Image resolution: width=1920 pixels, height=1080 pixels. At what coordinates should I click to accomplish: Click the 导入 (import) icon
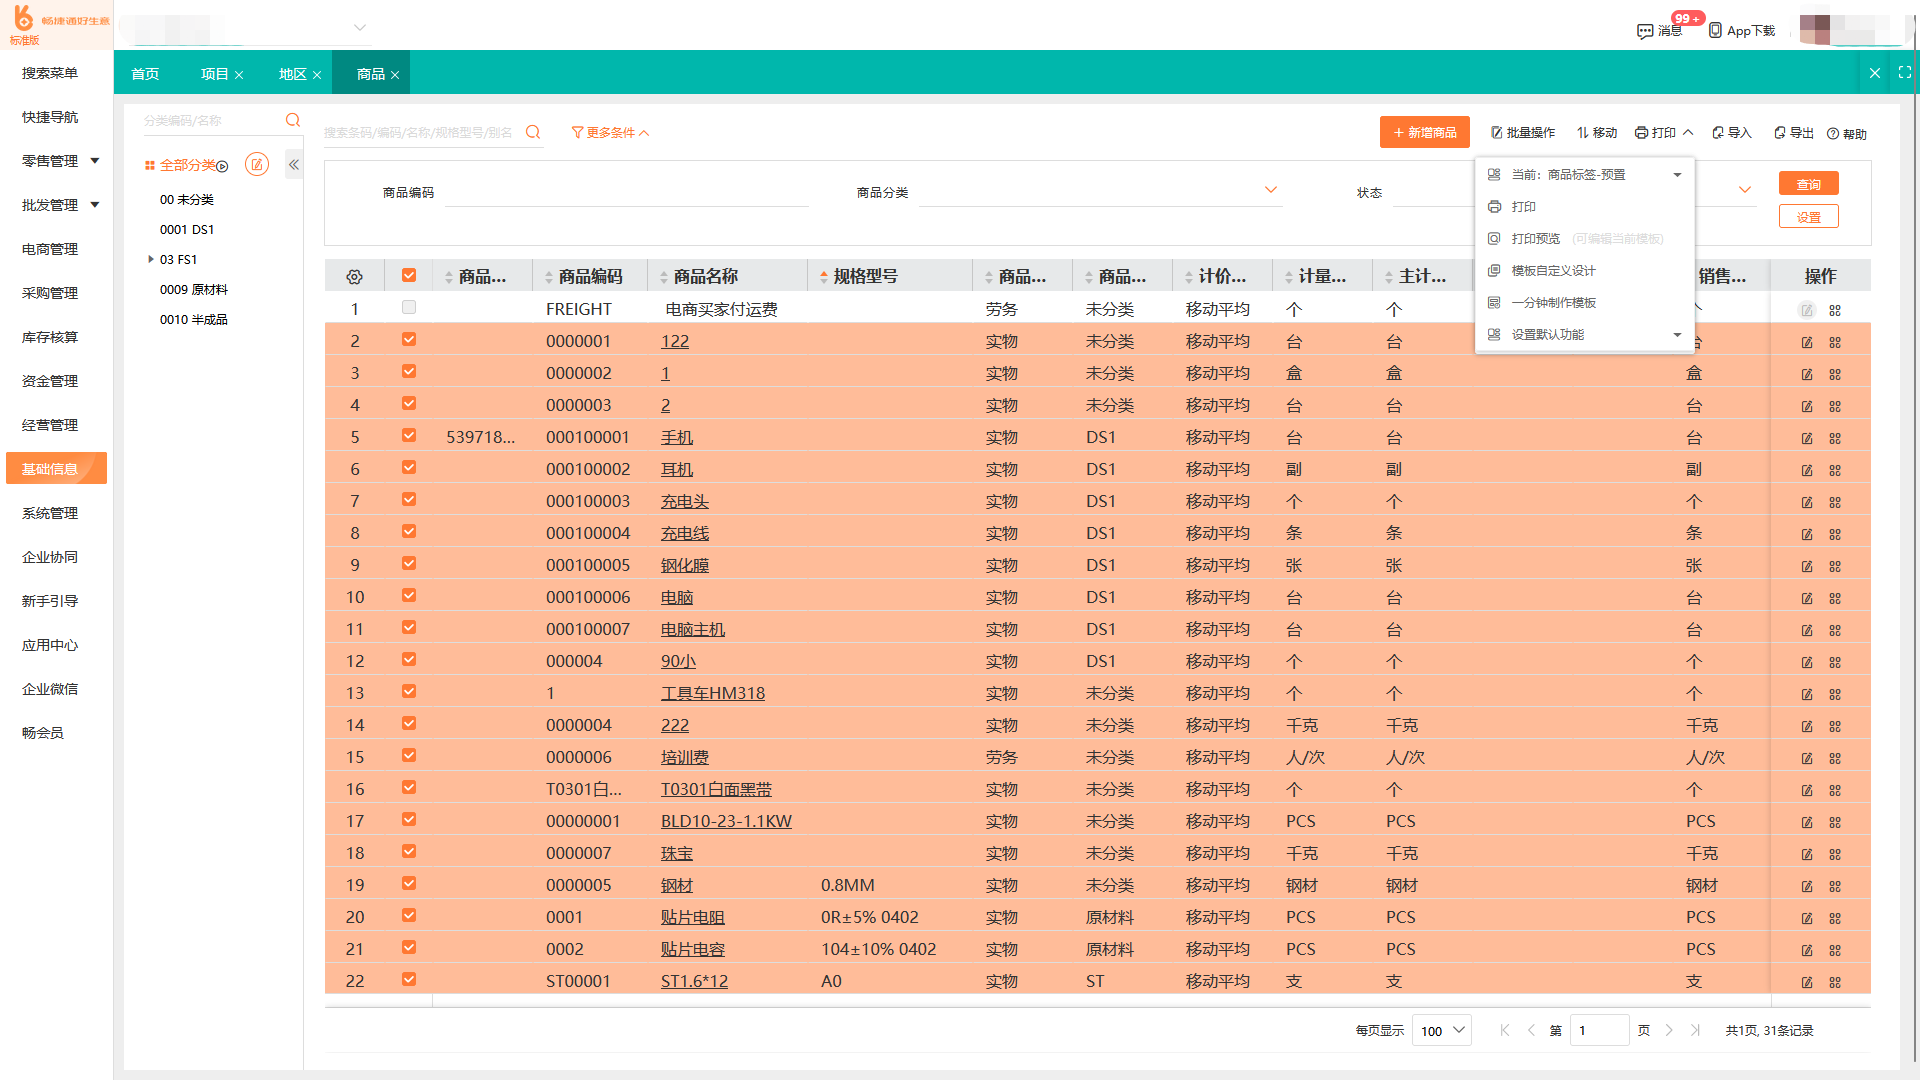pyautogui.click(x=1727, y=132)
